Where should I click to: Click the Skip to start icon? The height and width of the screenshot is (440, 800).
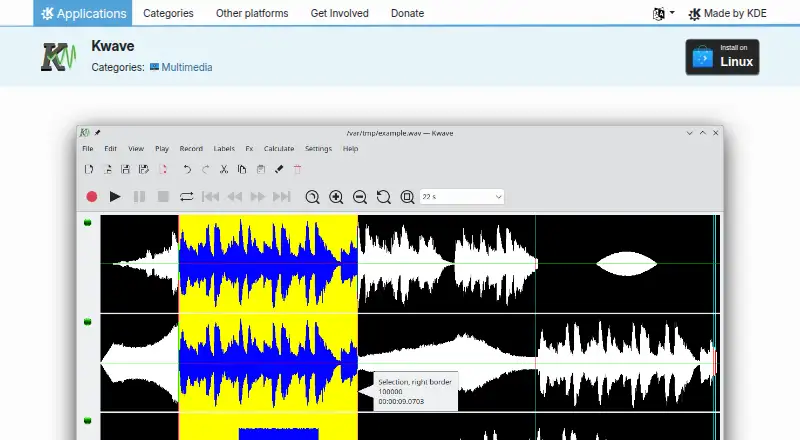click(x=210, y=197)
